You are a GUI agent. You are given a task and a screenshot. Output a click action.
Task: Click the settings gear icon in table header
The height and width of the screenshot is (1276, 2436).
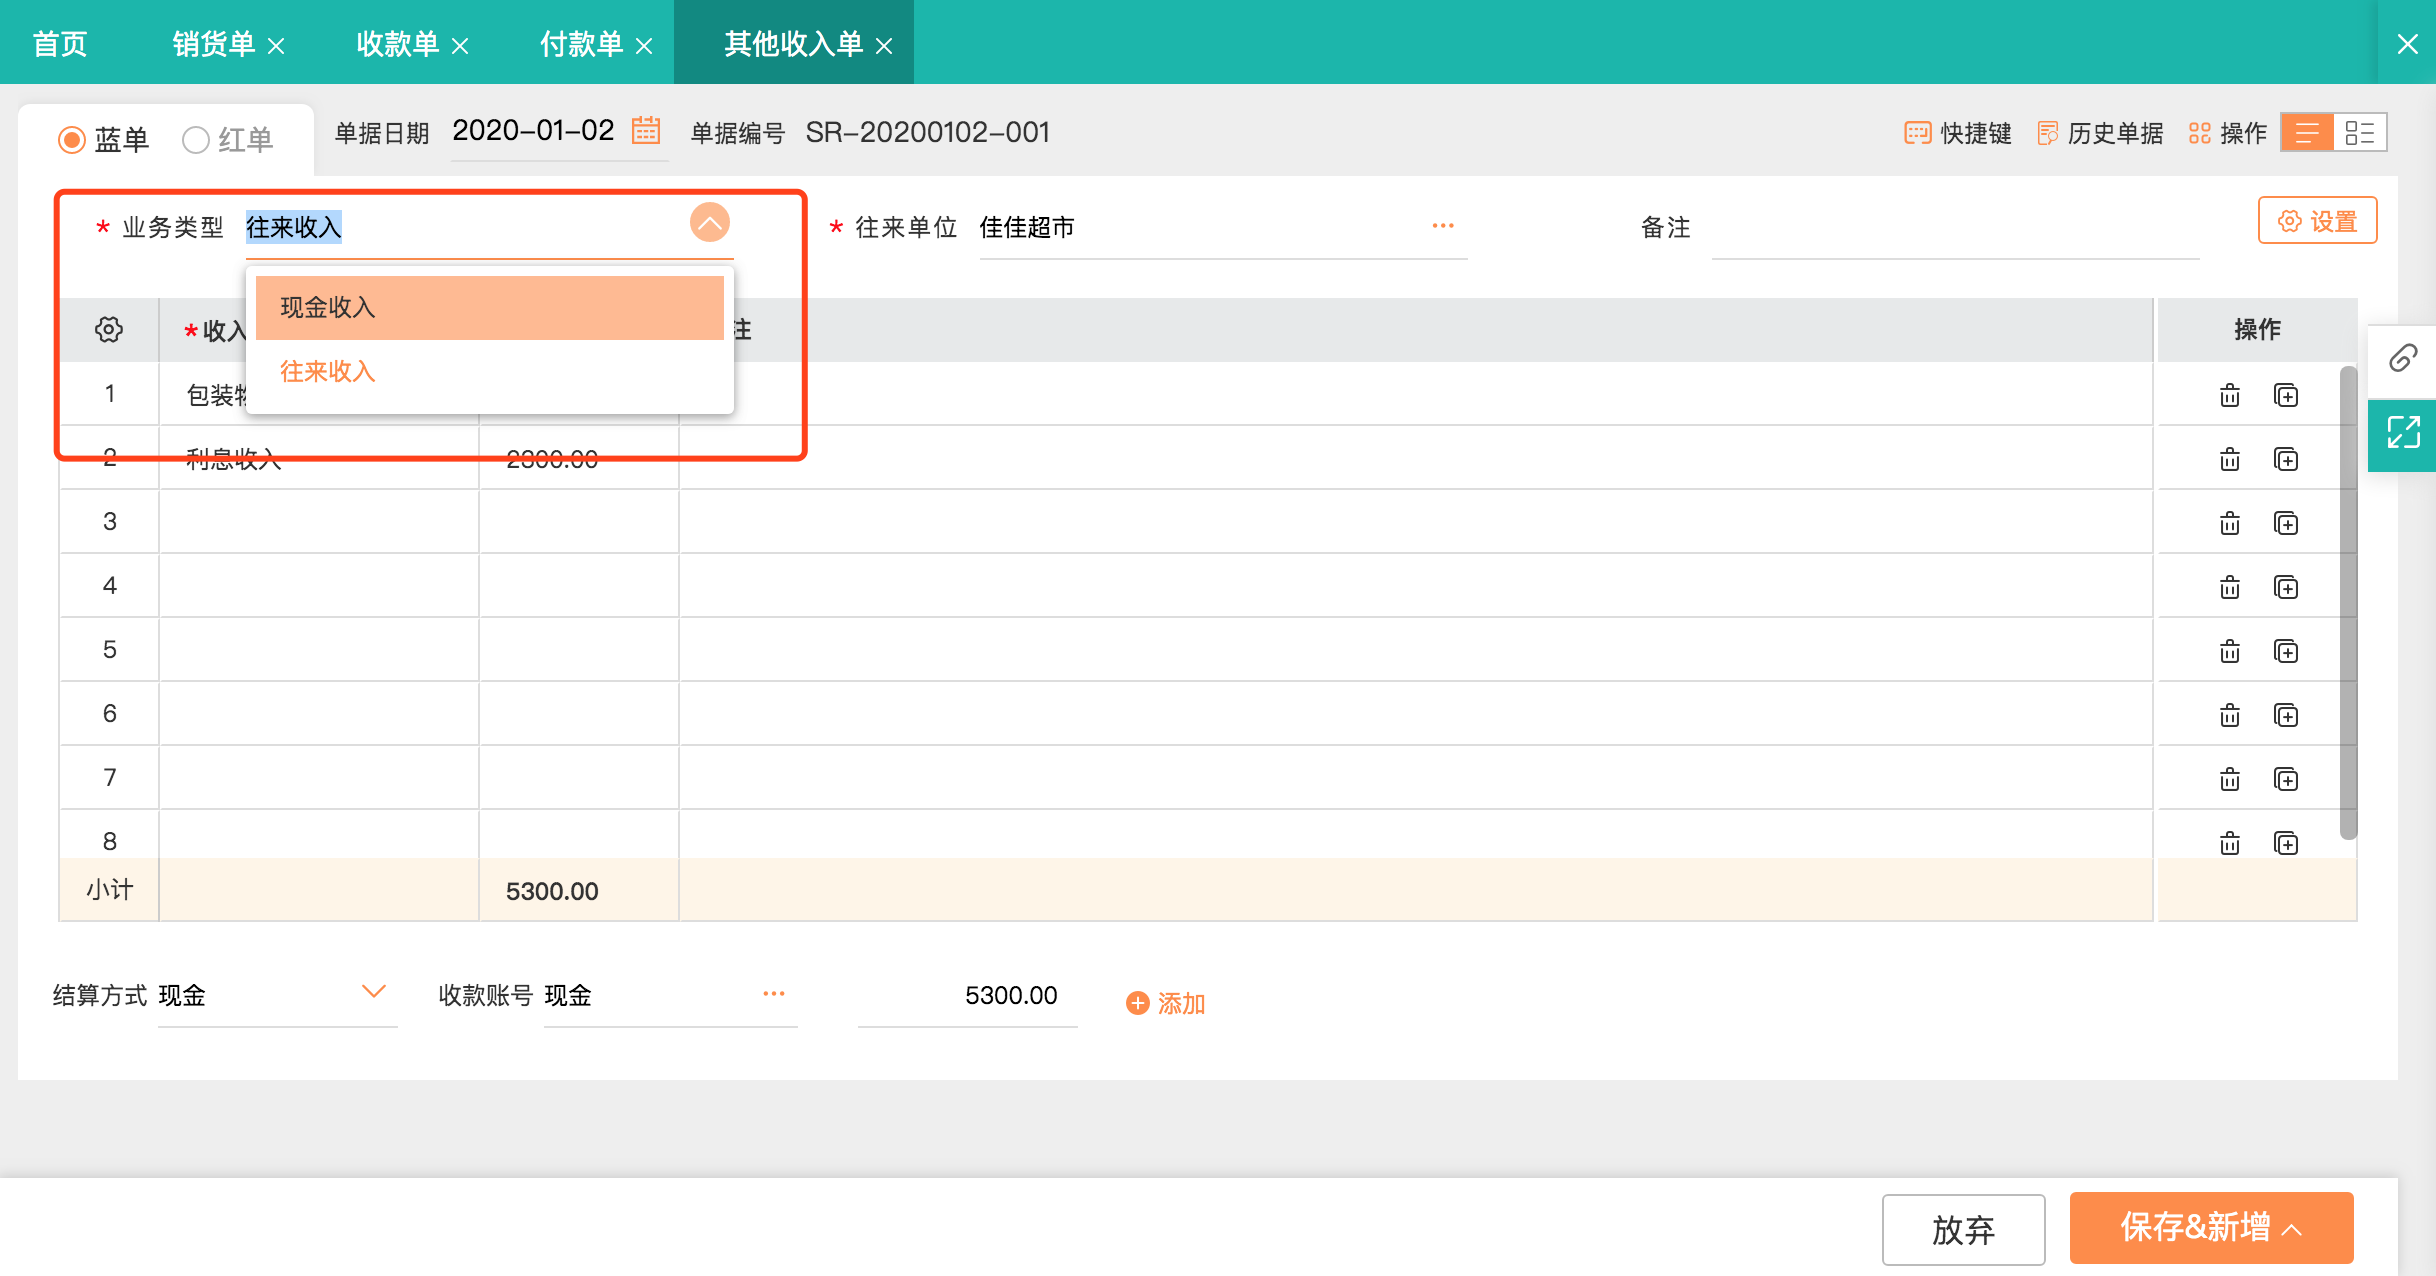click(x=110, y=329)
